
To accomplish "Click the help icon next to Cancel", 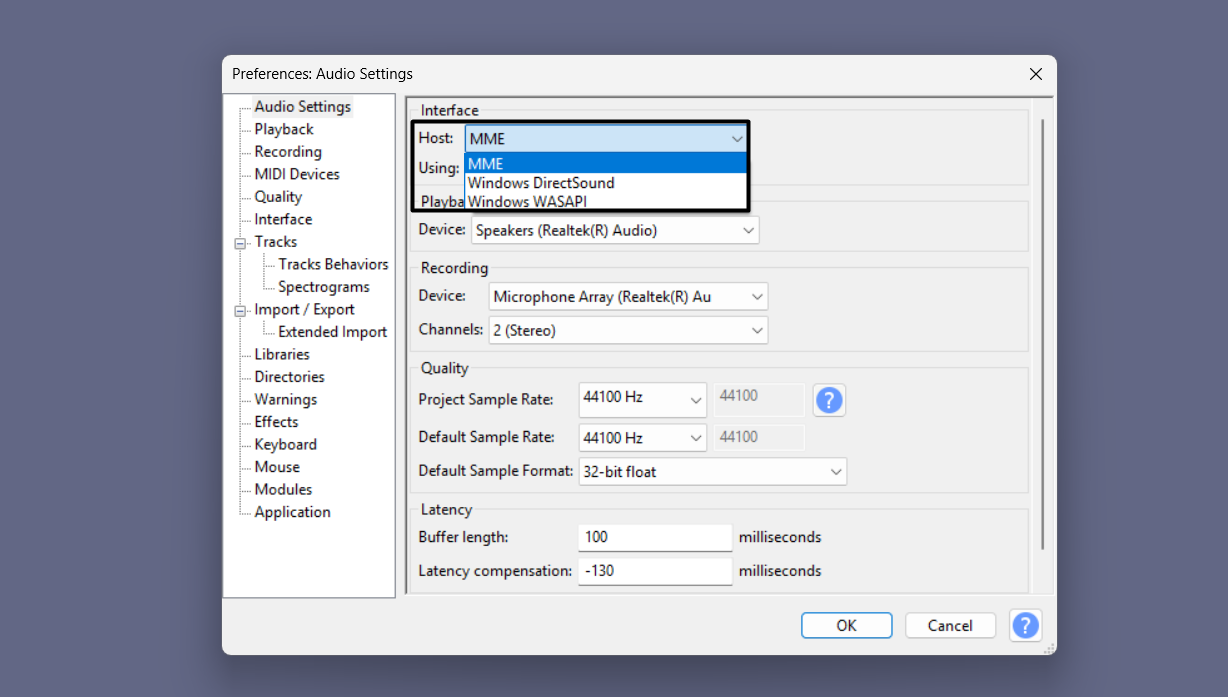I will click(1025, 625).
